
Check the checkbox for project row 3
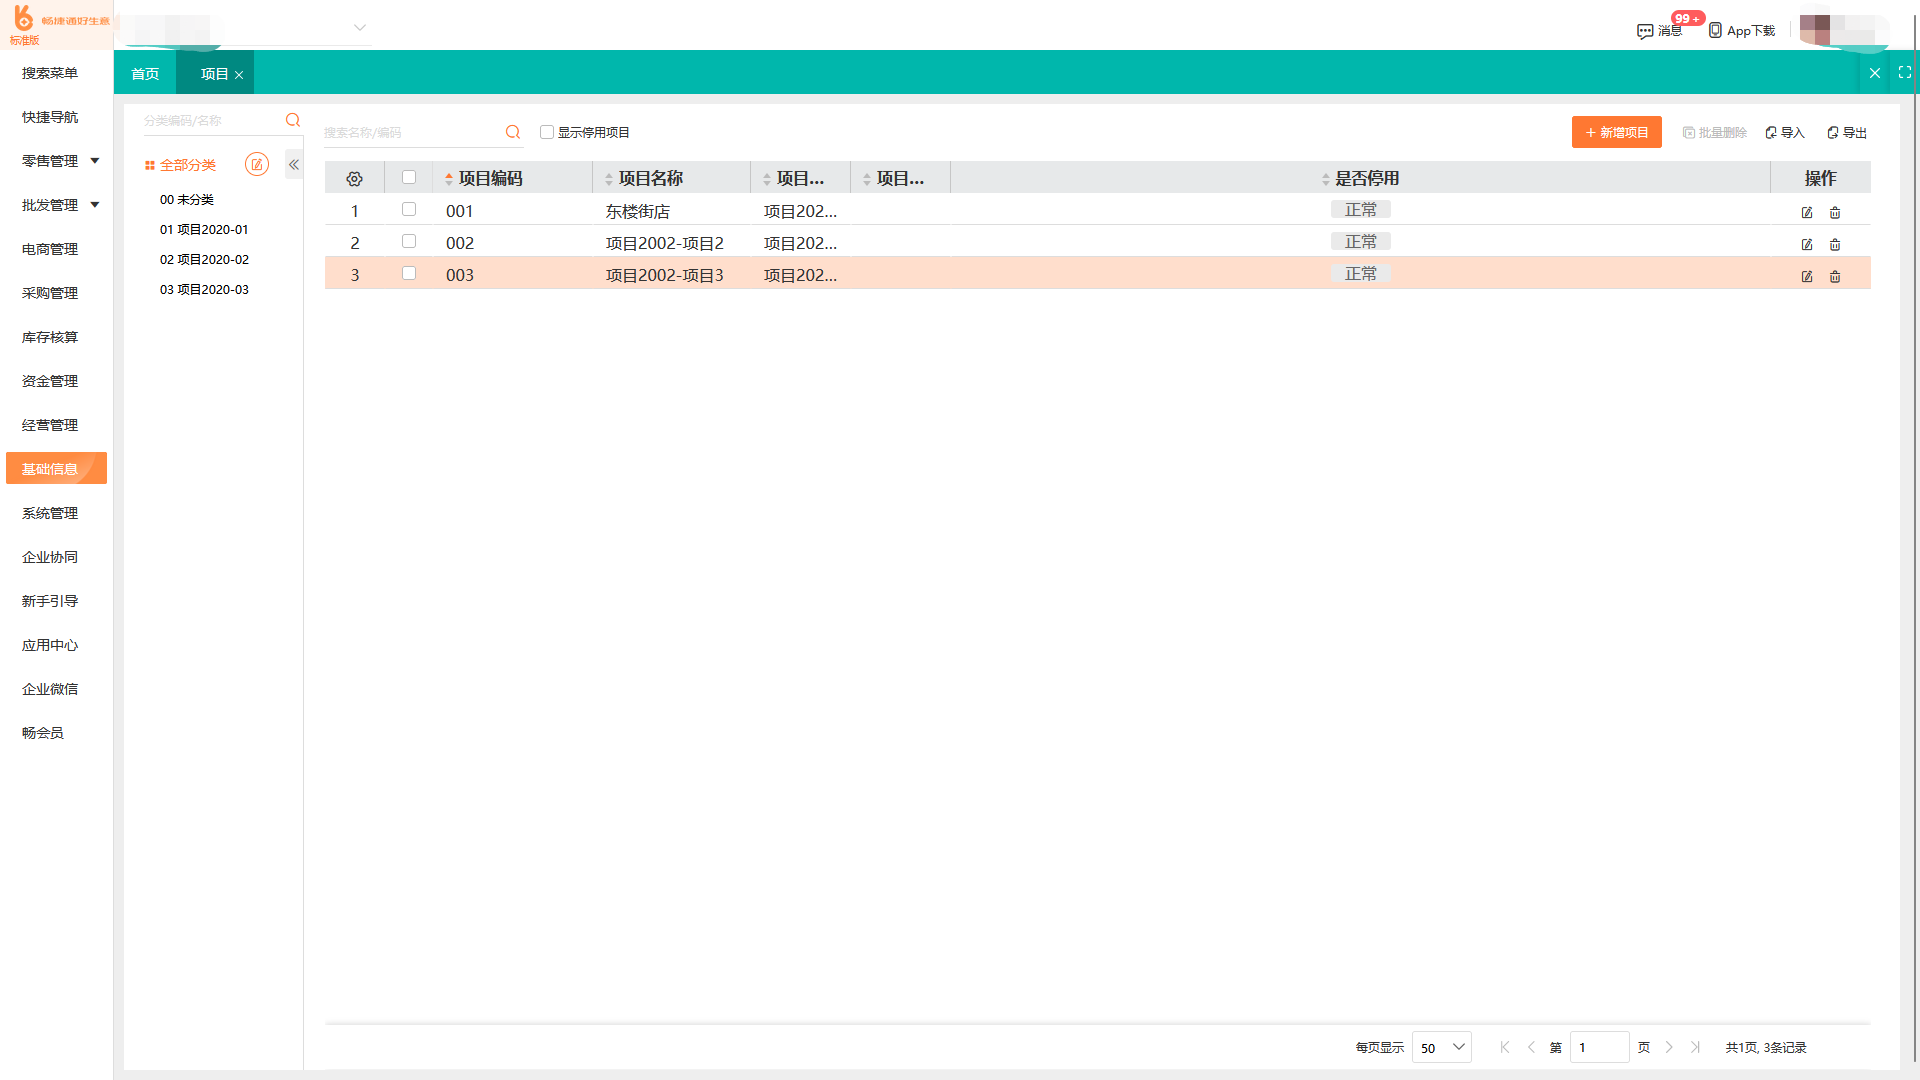(x=410, y=273)
